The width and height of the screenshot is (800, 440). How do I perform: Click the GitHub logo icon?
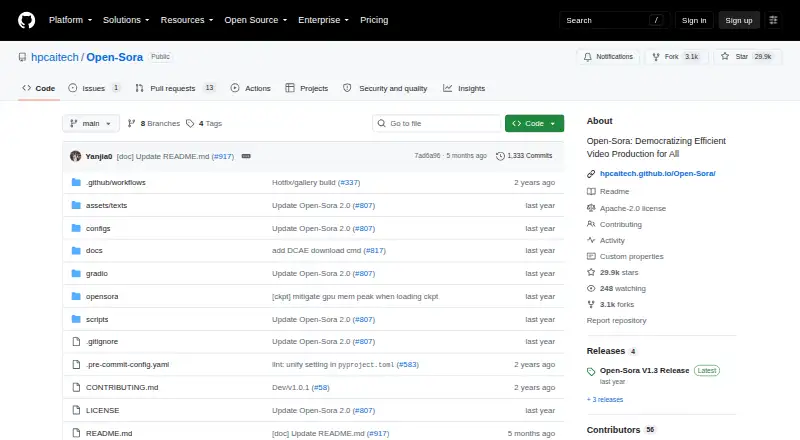pyautogui.click(x=27, y=20)
